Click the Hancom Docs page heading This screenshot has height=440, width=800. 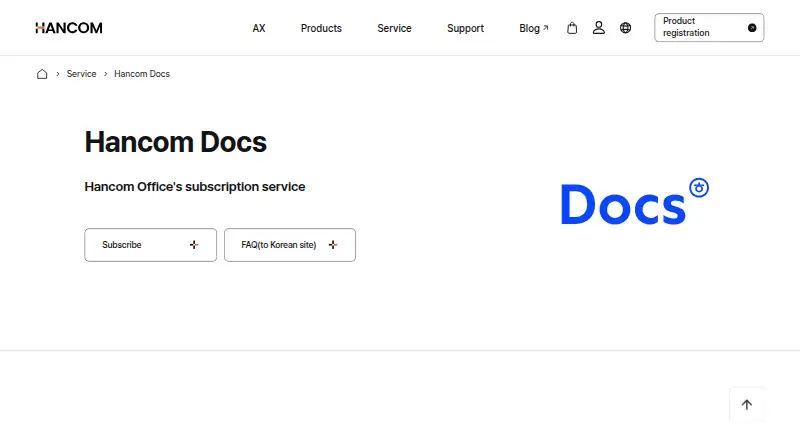click(176, 142)
